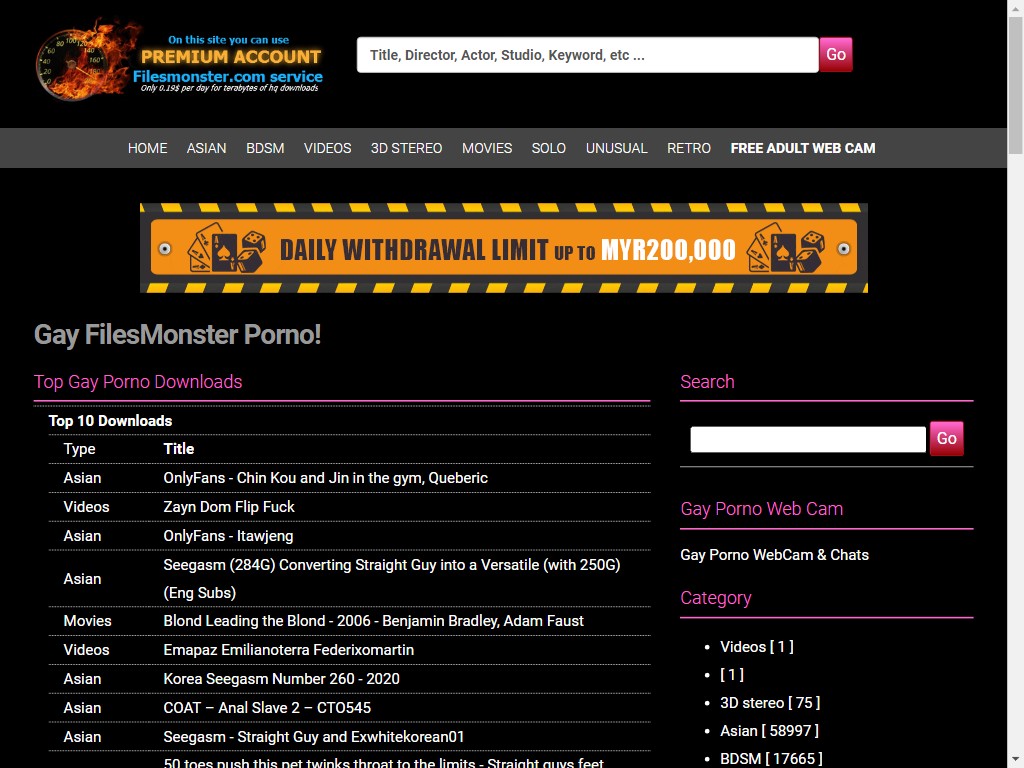Screen dimensions: 1024x768
Task: Open the Zayn Dom Flip Fuck title link
Action: [229, 507]
